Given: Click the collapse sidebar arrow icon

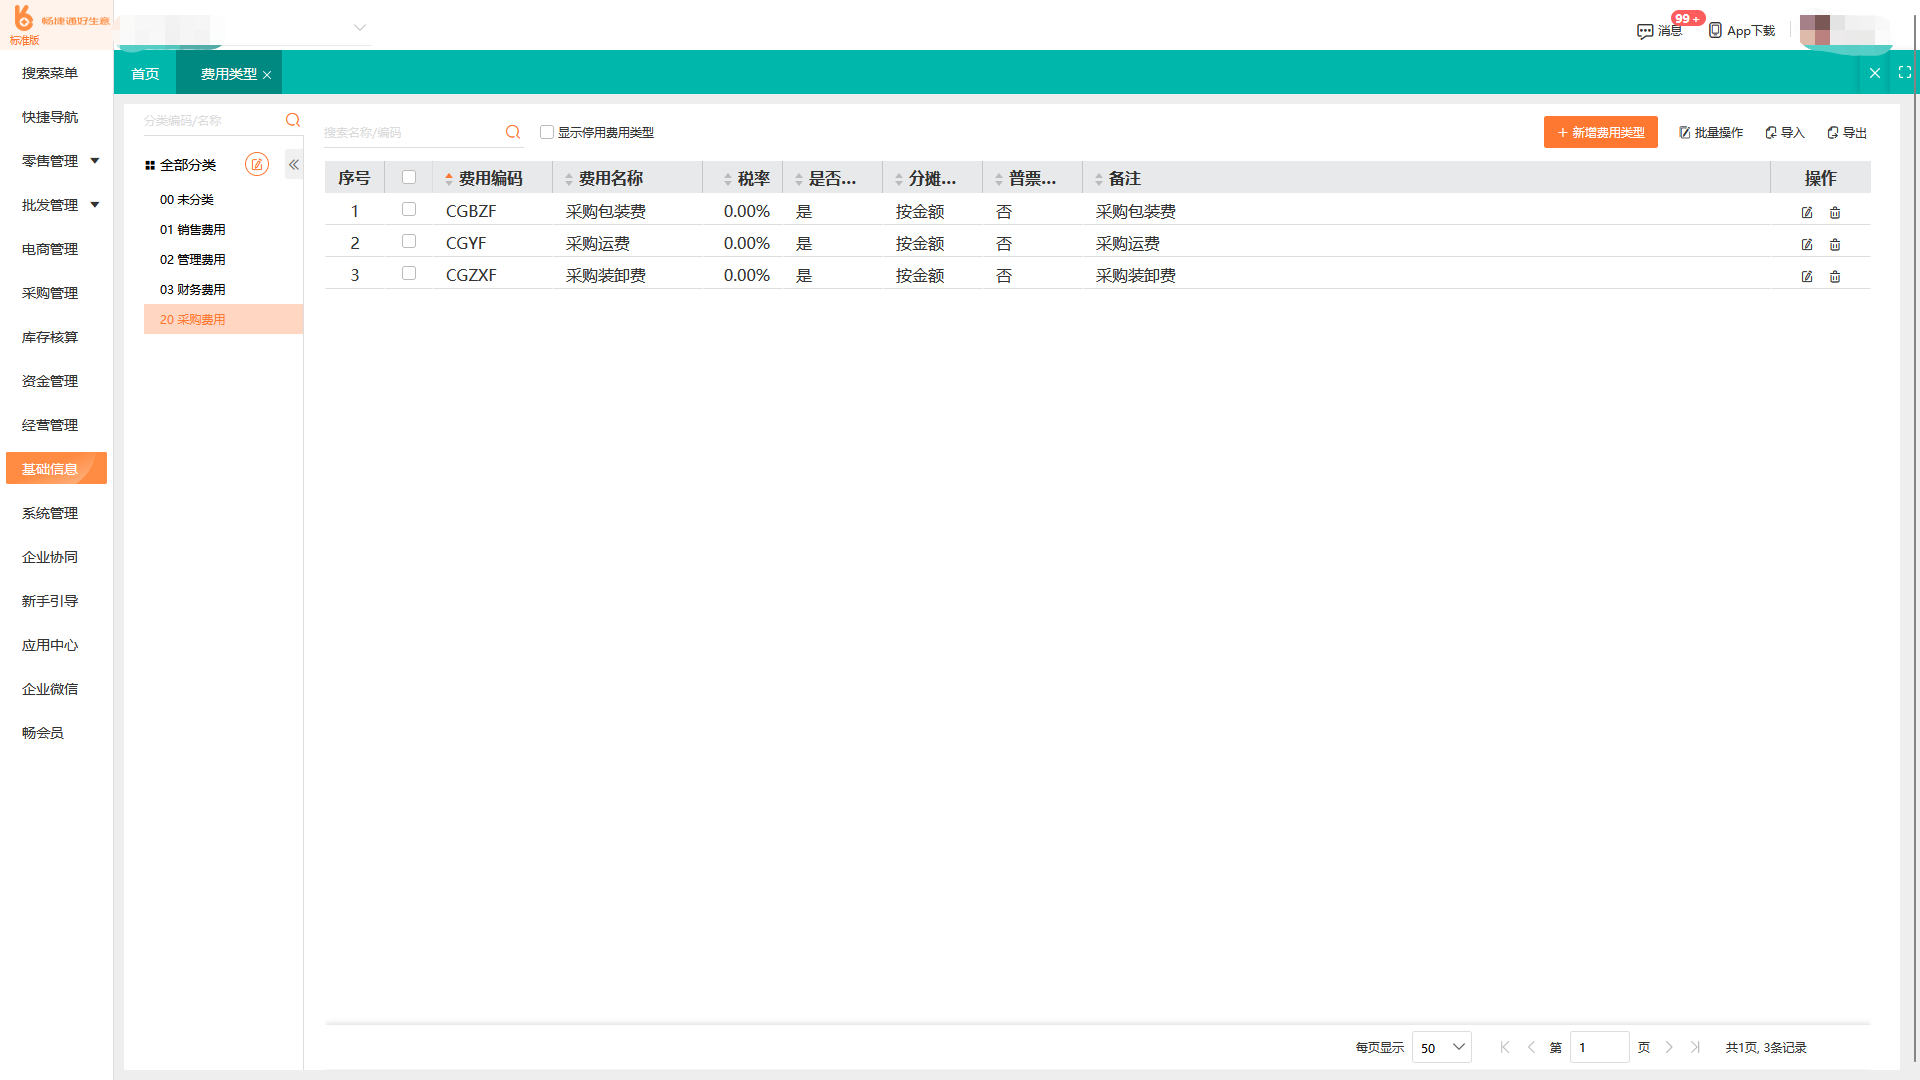Looking at the screenshot, I should click(x=294, y=164).
